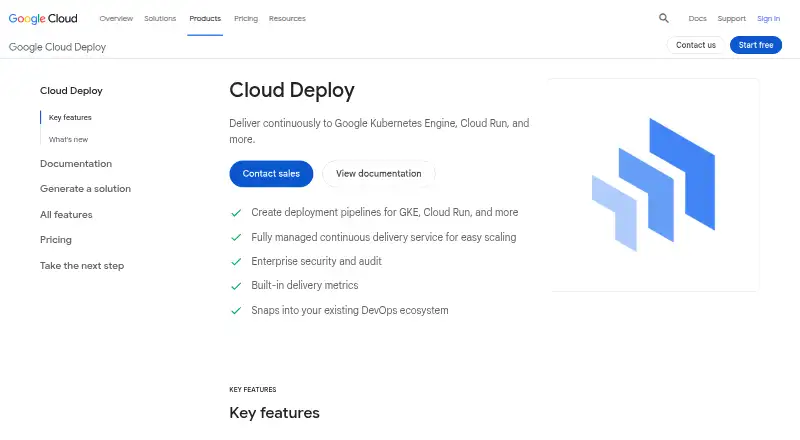Select Cloud Deploy in the sidebar
The width and height of the screenshot is (800, 440).
(71, 90)
